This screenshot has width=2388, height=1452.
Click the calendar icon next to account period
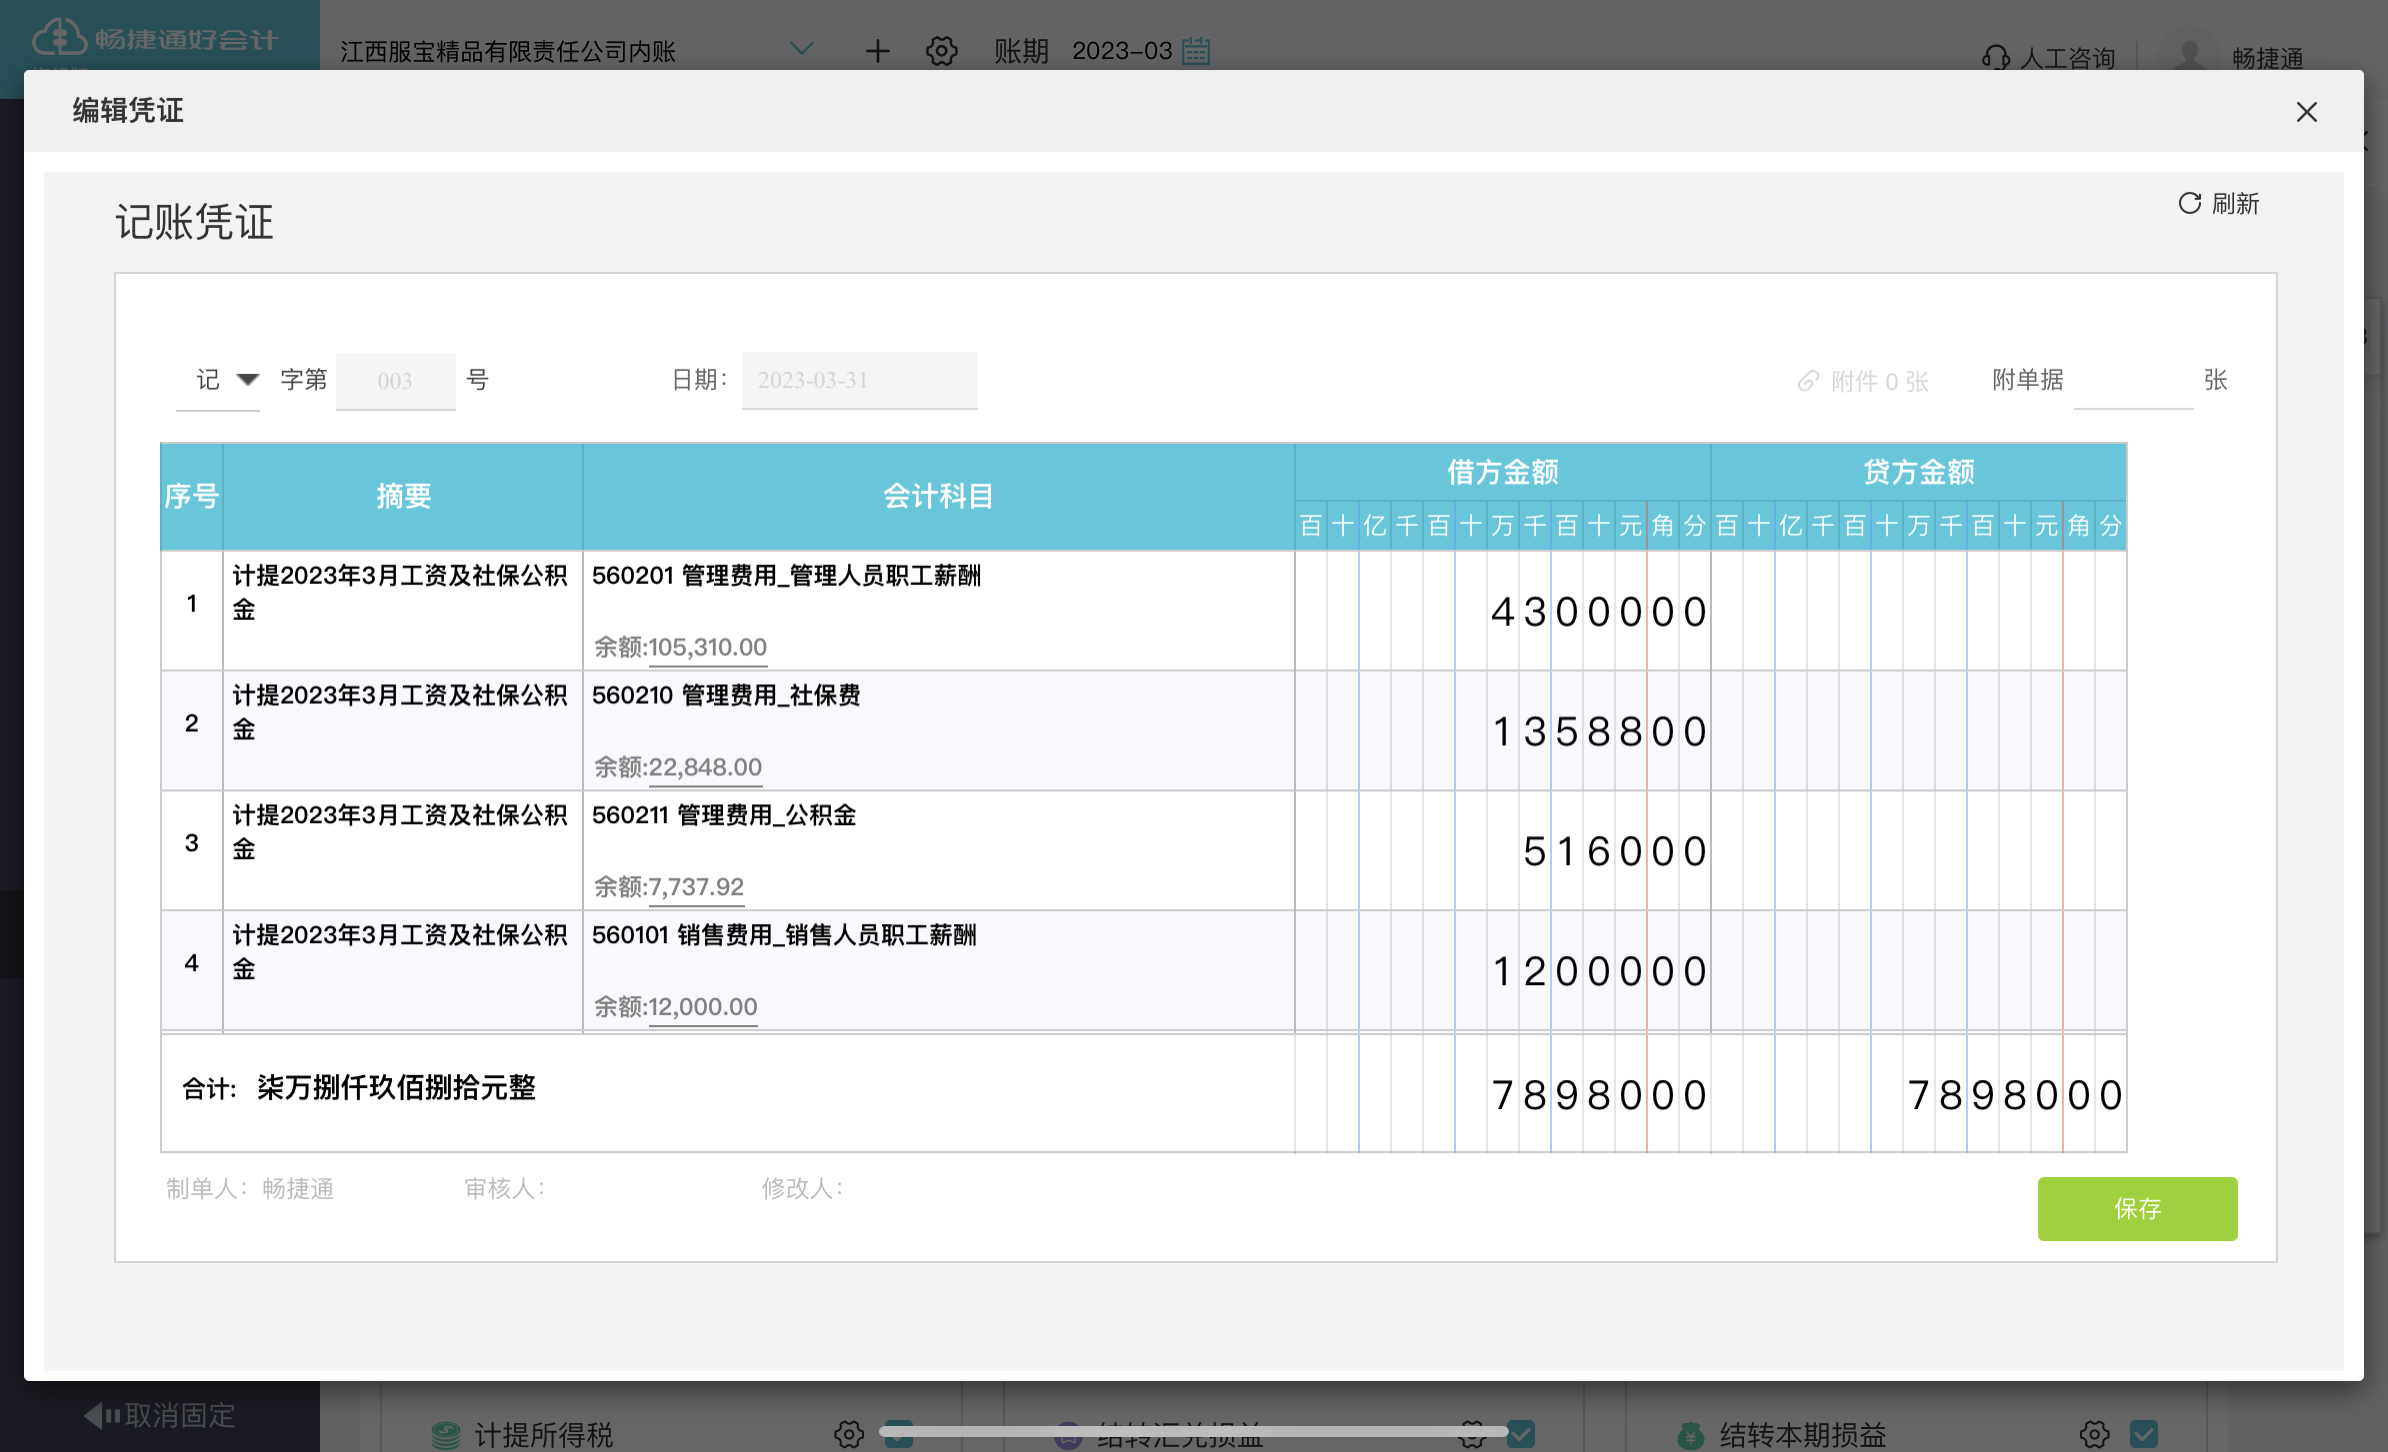coord(1201,49)
